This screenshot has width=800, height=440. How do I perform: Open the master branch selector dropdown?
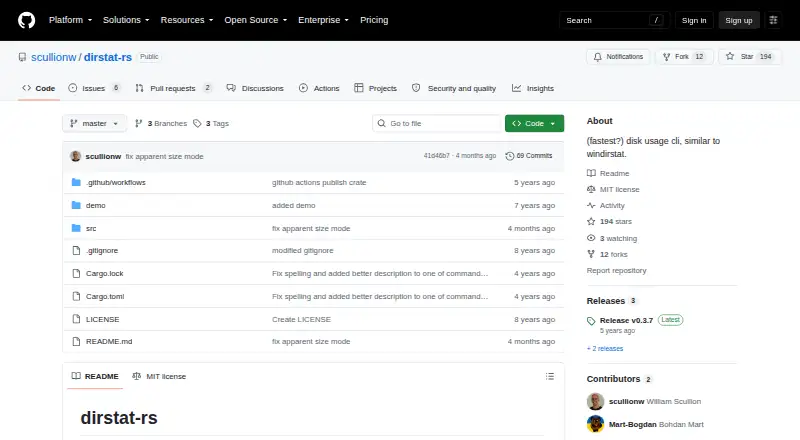click(94, 124)
